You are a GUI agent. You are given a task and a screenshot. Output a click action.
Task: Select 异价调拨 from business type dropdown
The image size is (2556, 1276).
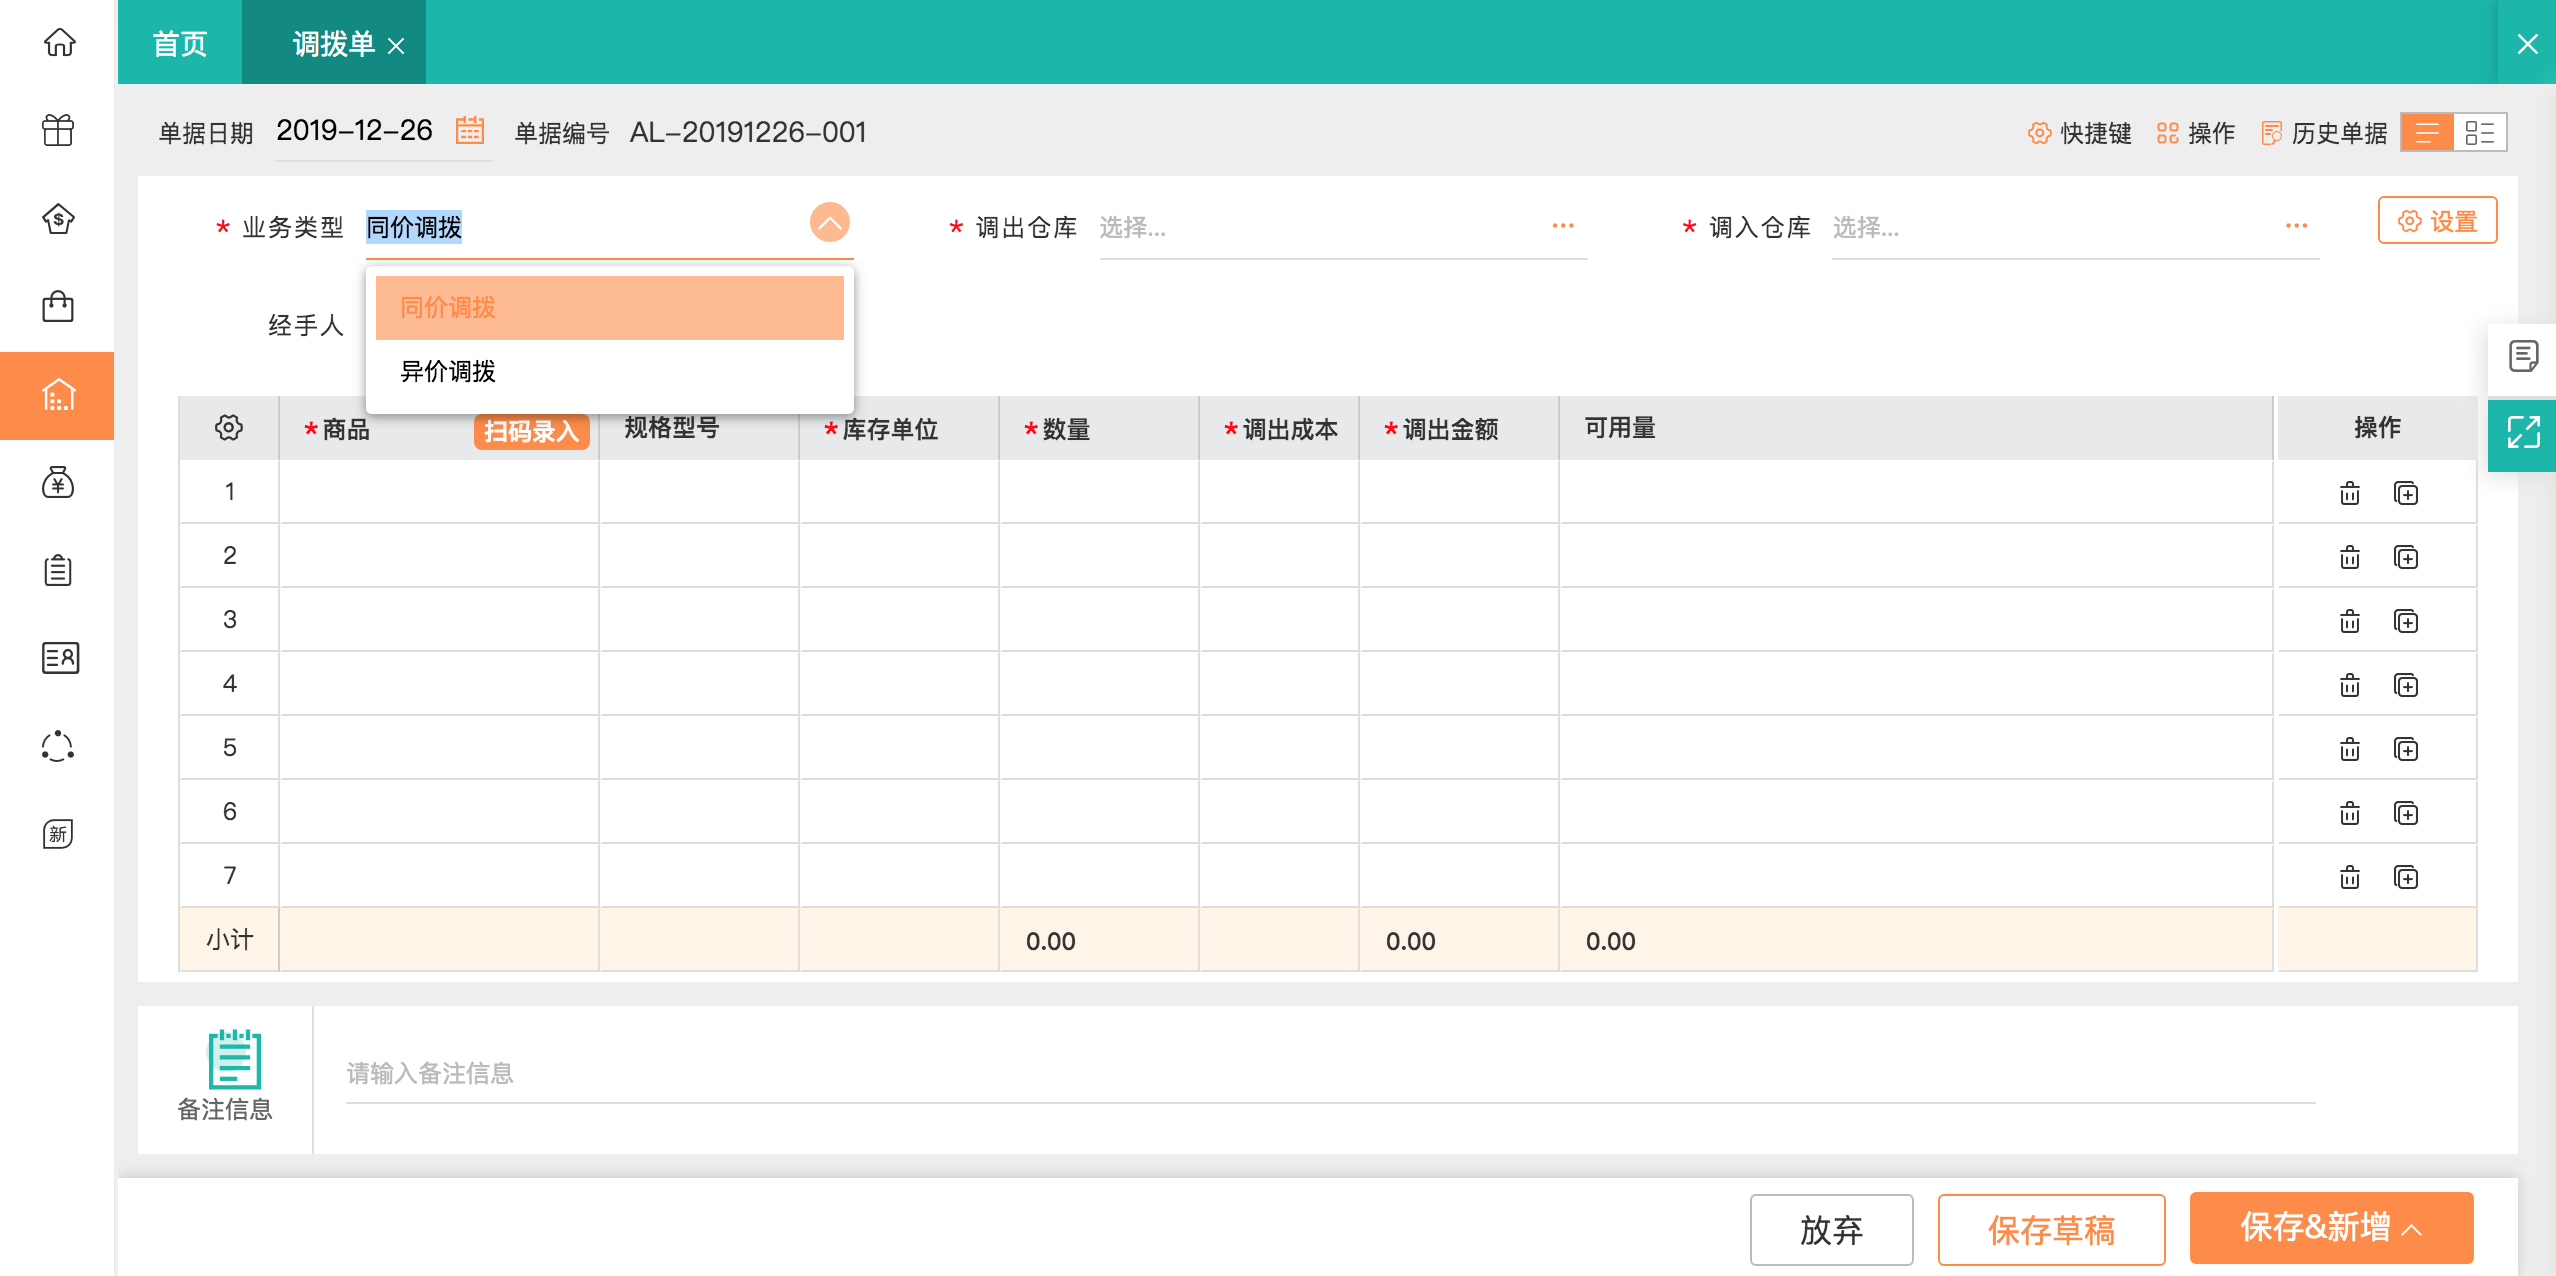448,370
